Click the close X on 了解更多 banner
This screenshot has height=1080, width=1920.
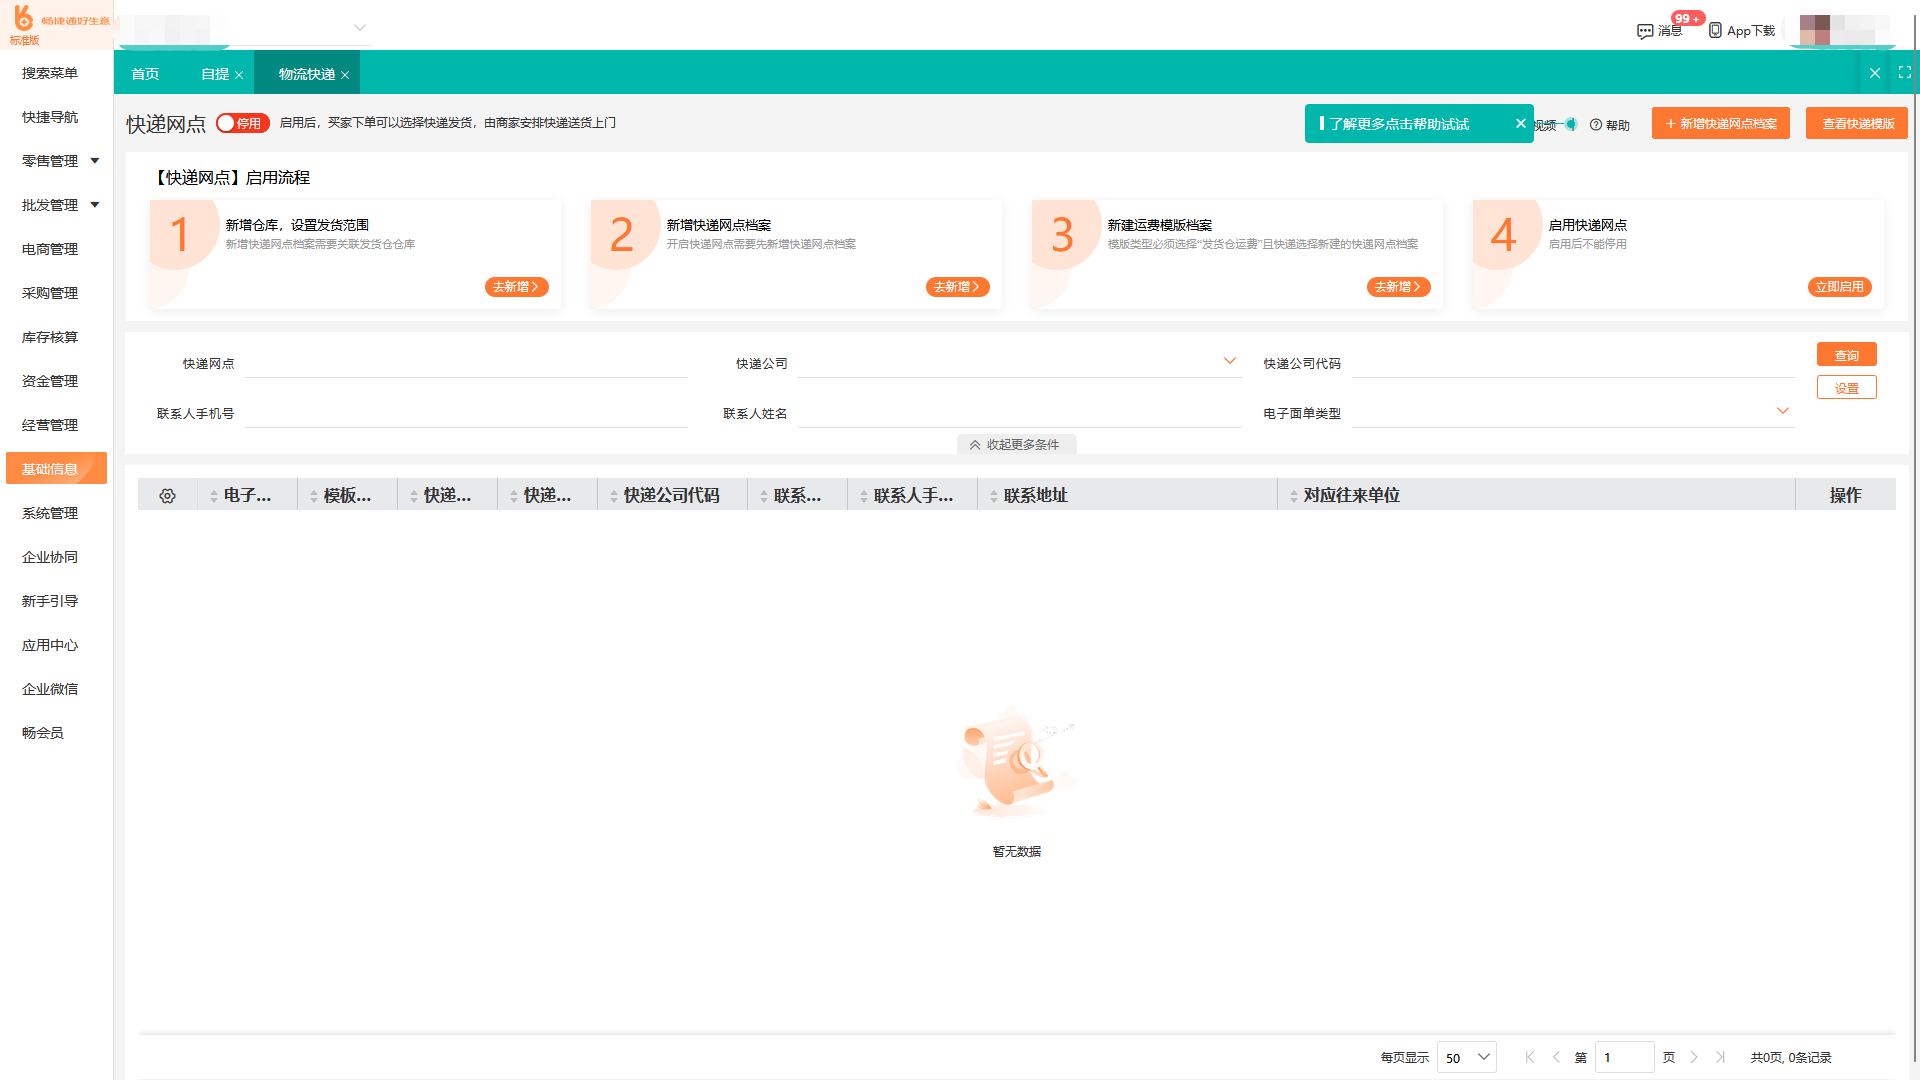click(1519, 123)
